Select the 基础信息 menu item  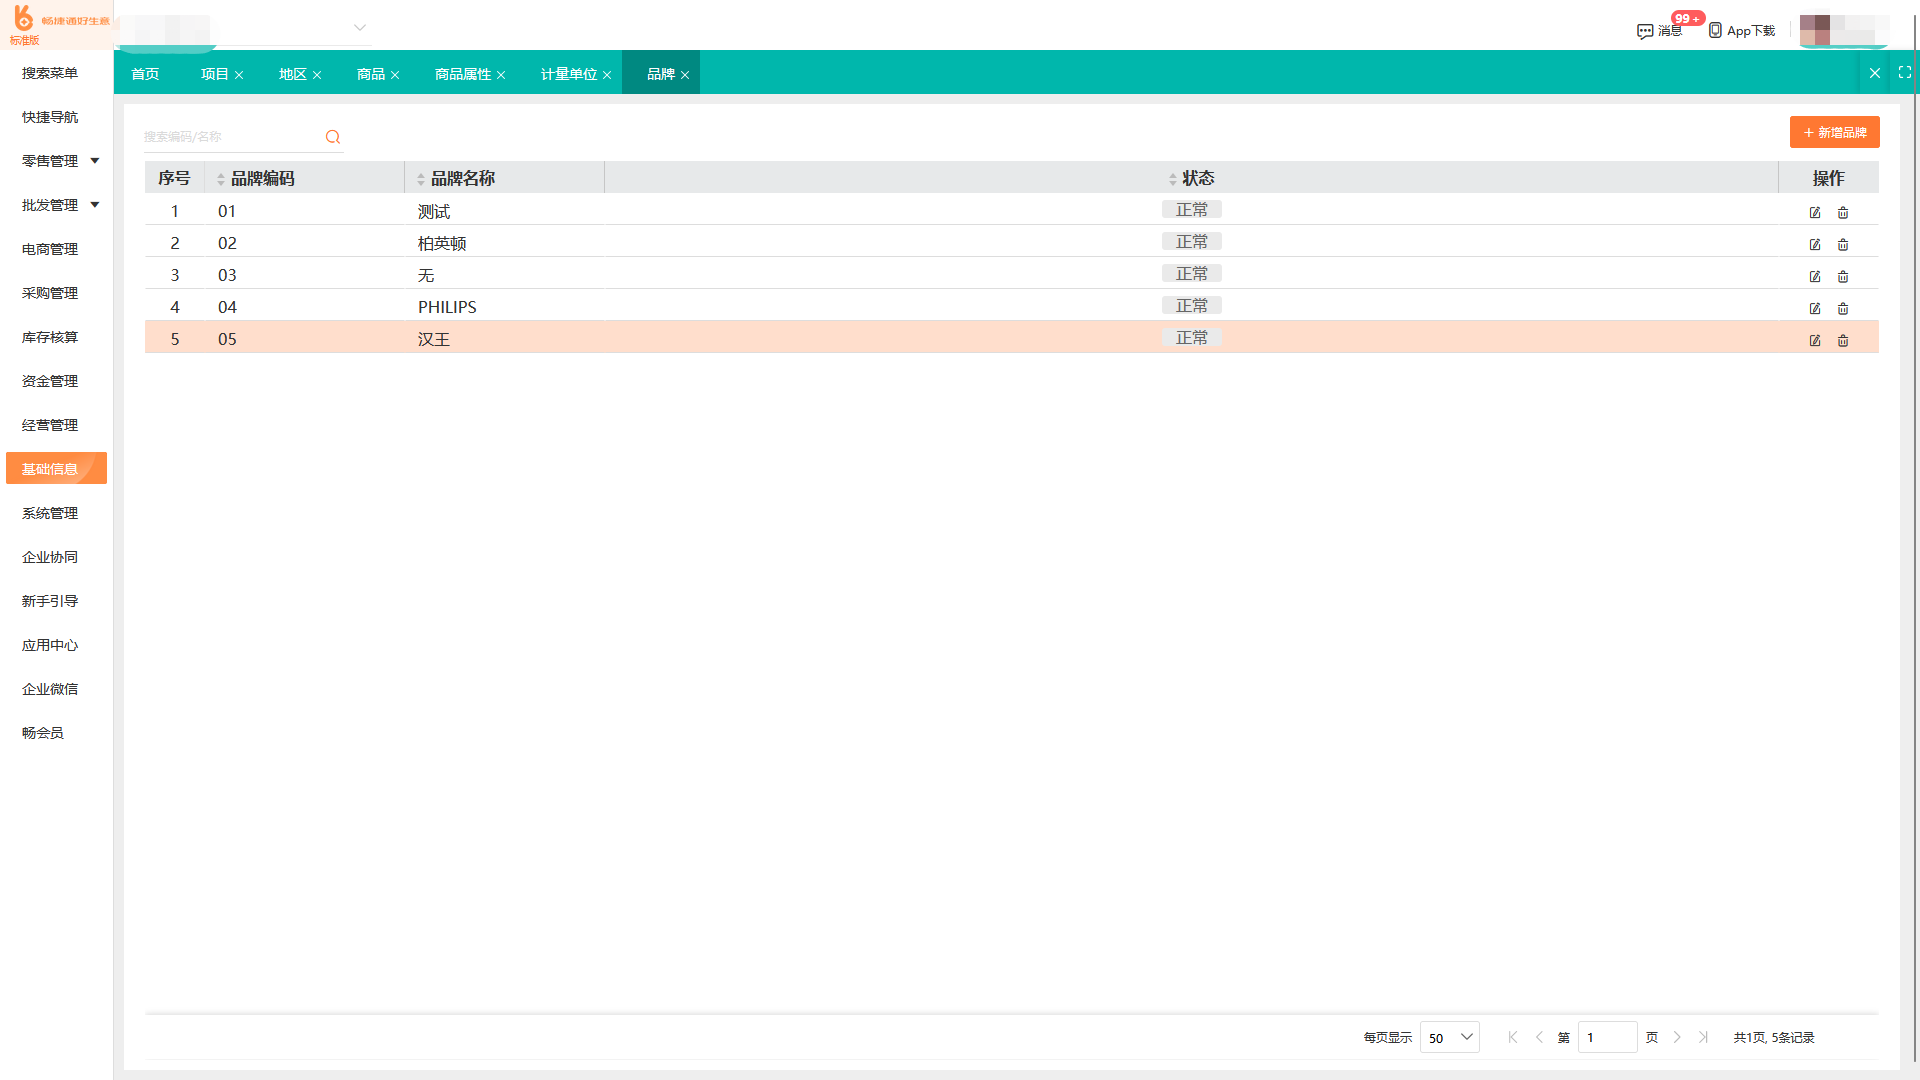(51, 468)
